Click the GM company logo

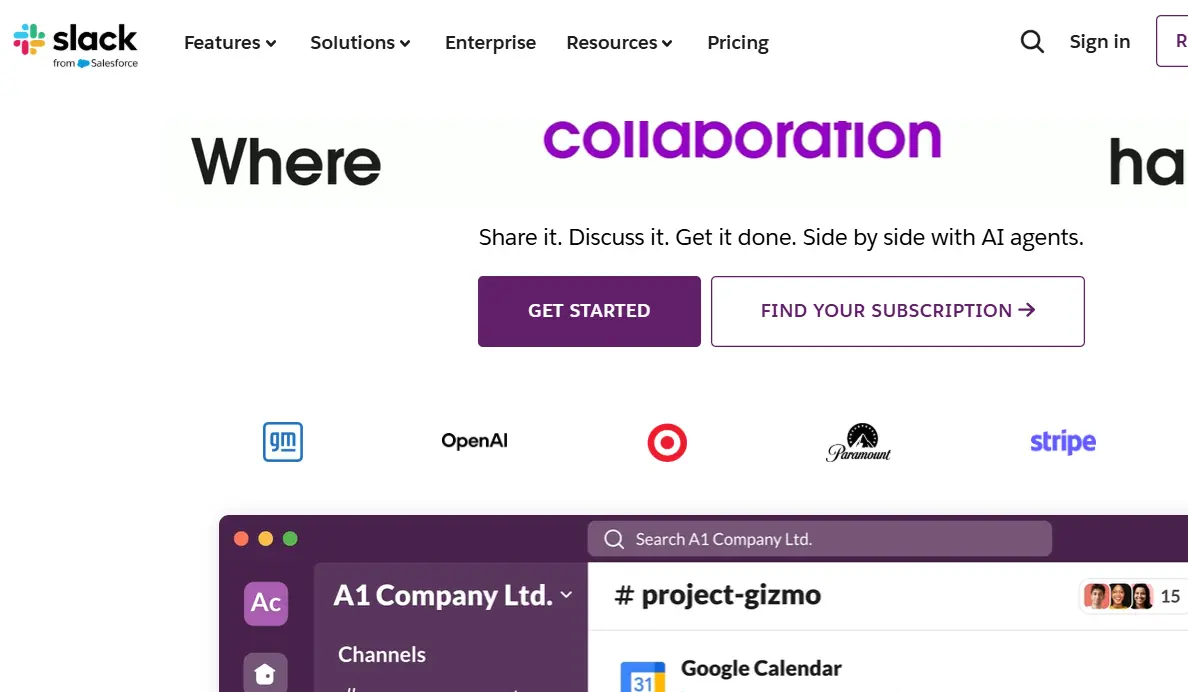pos(282,441)
